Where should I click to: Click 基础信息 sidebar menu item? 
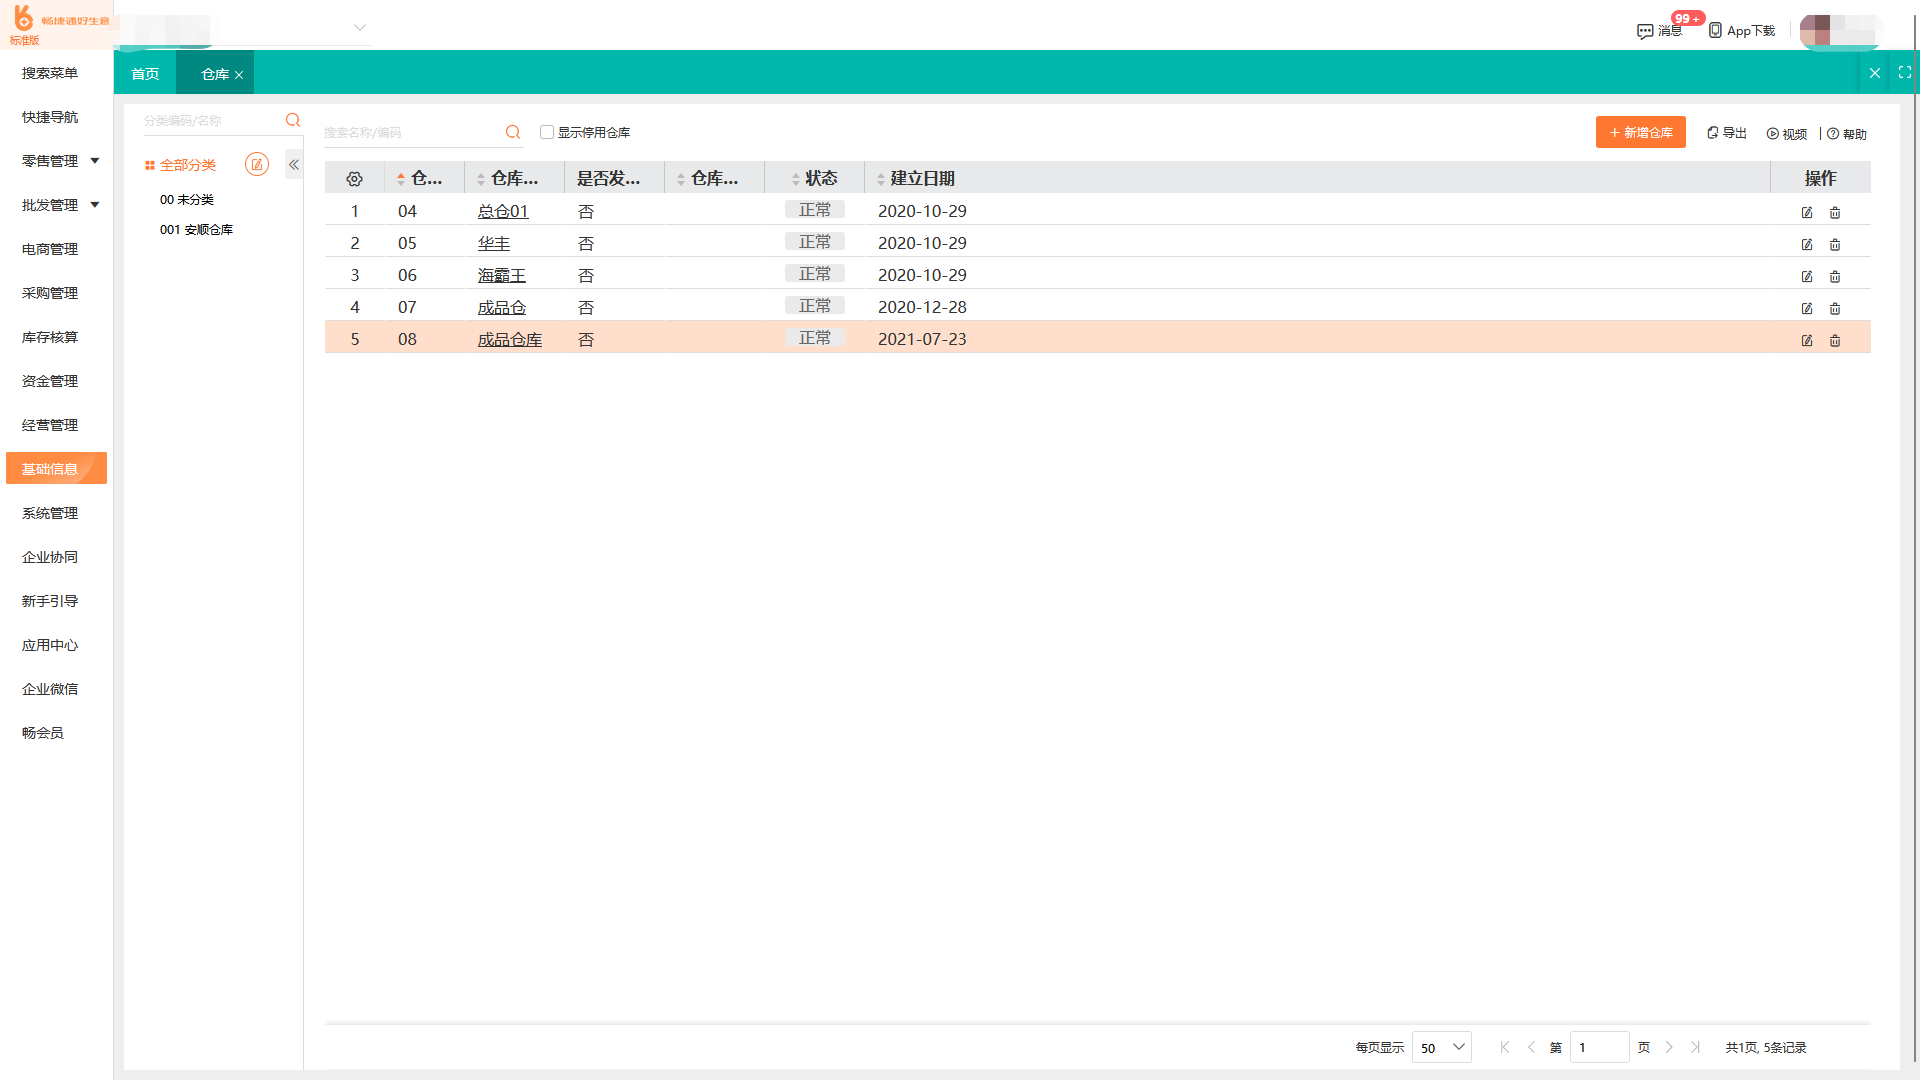pos(53,468)
